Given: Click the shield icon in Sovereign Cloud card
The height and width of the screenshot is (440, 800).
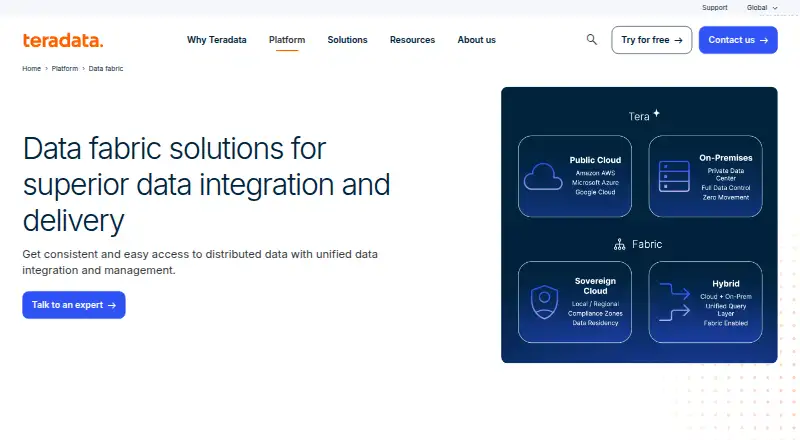Looking at the screenshot, I should click(x=544, y=302).
